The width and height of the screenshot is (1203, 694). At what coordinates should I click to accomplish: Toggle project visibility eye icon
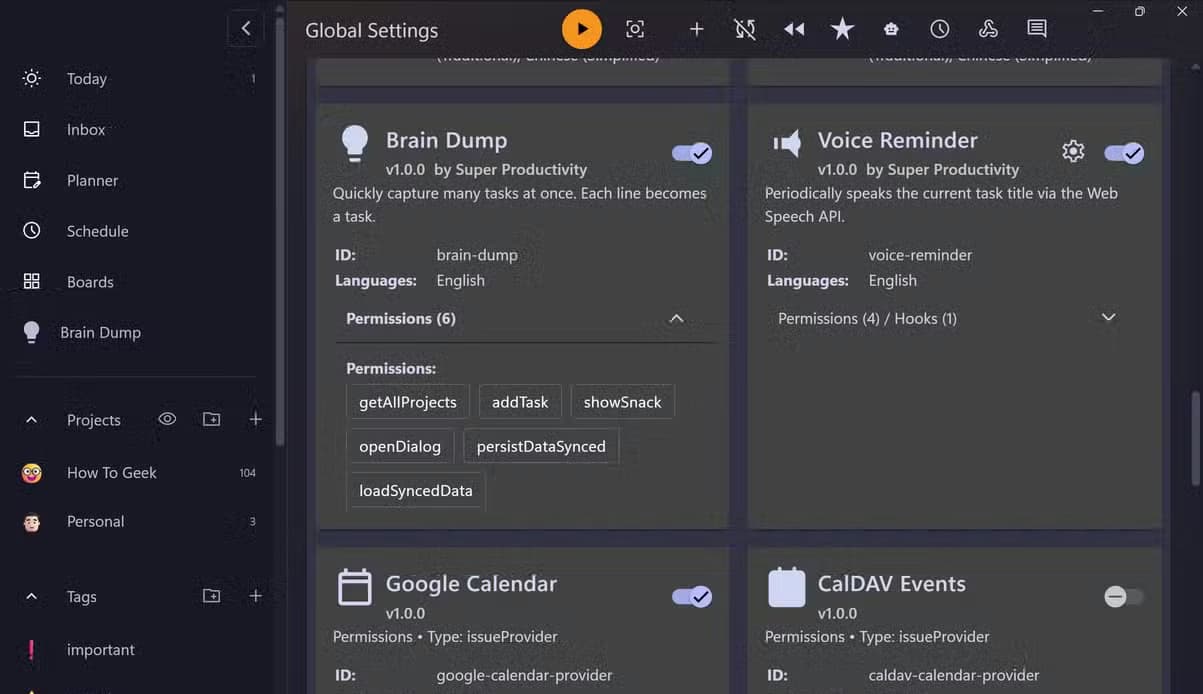tap(167, 419)
